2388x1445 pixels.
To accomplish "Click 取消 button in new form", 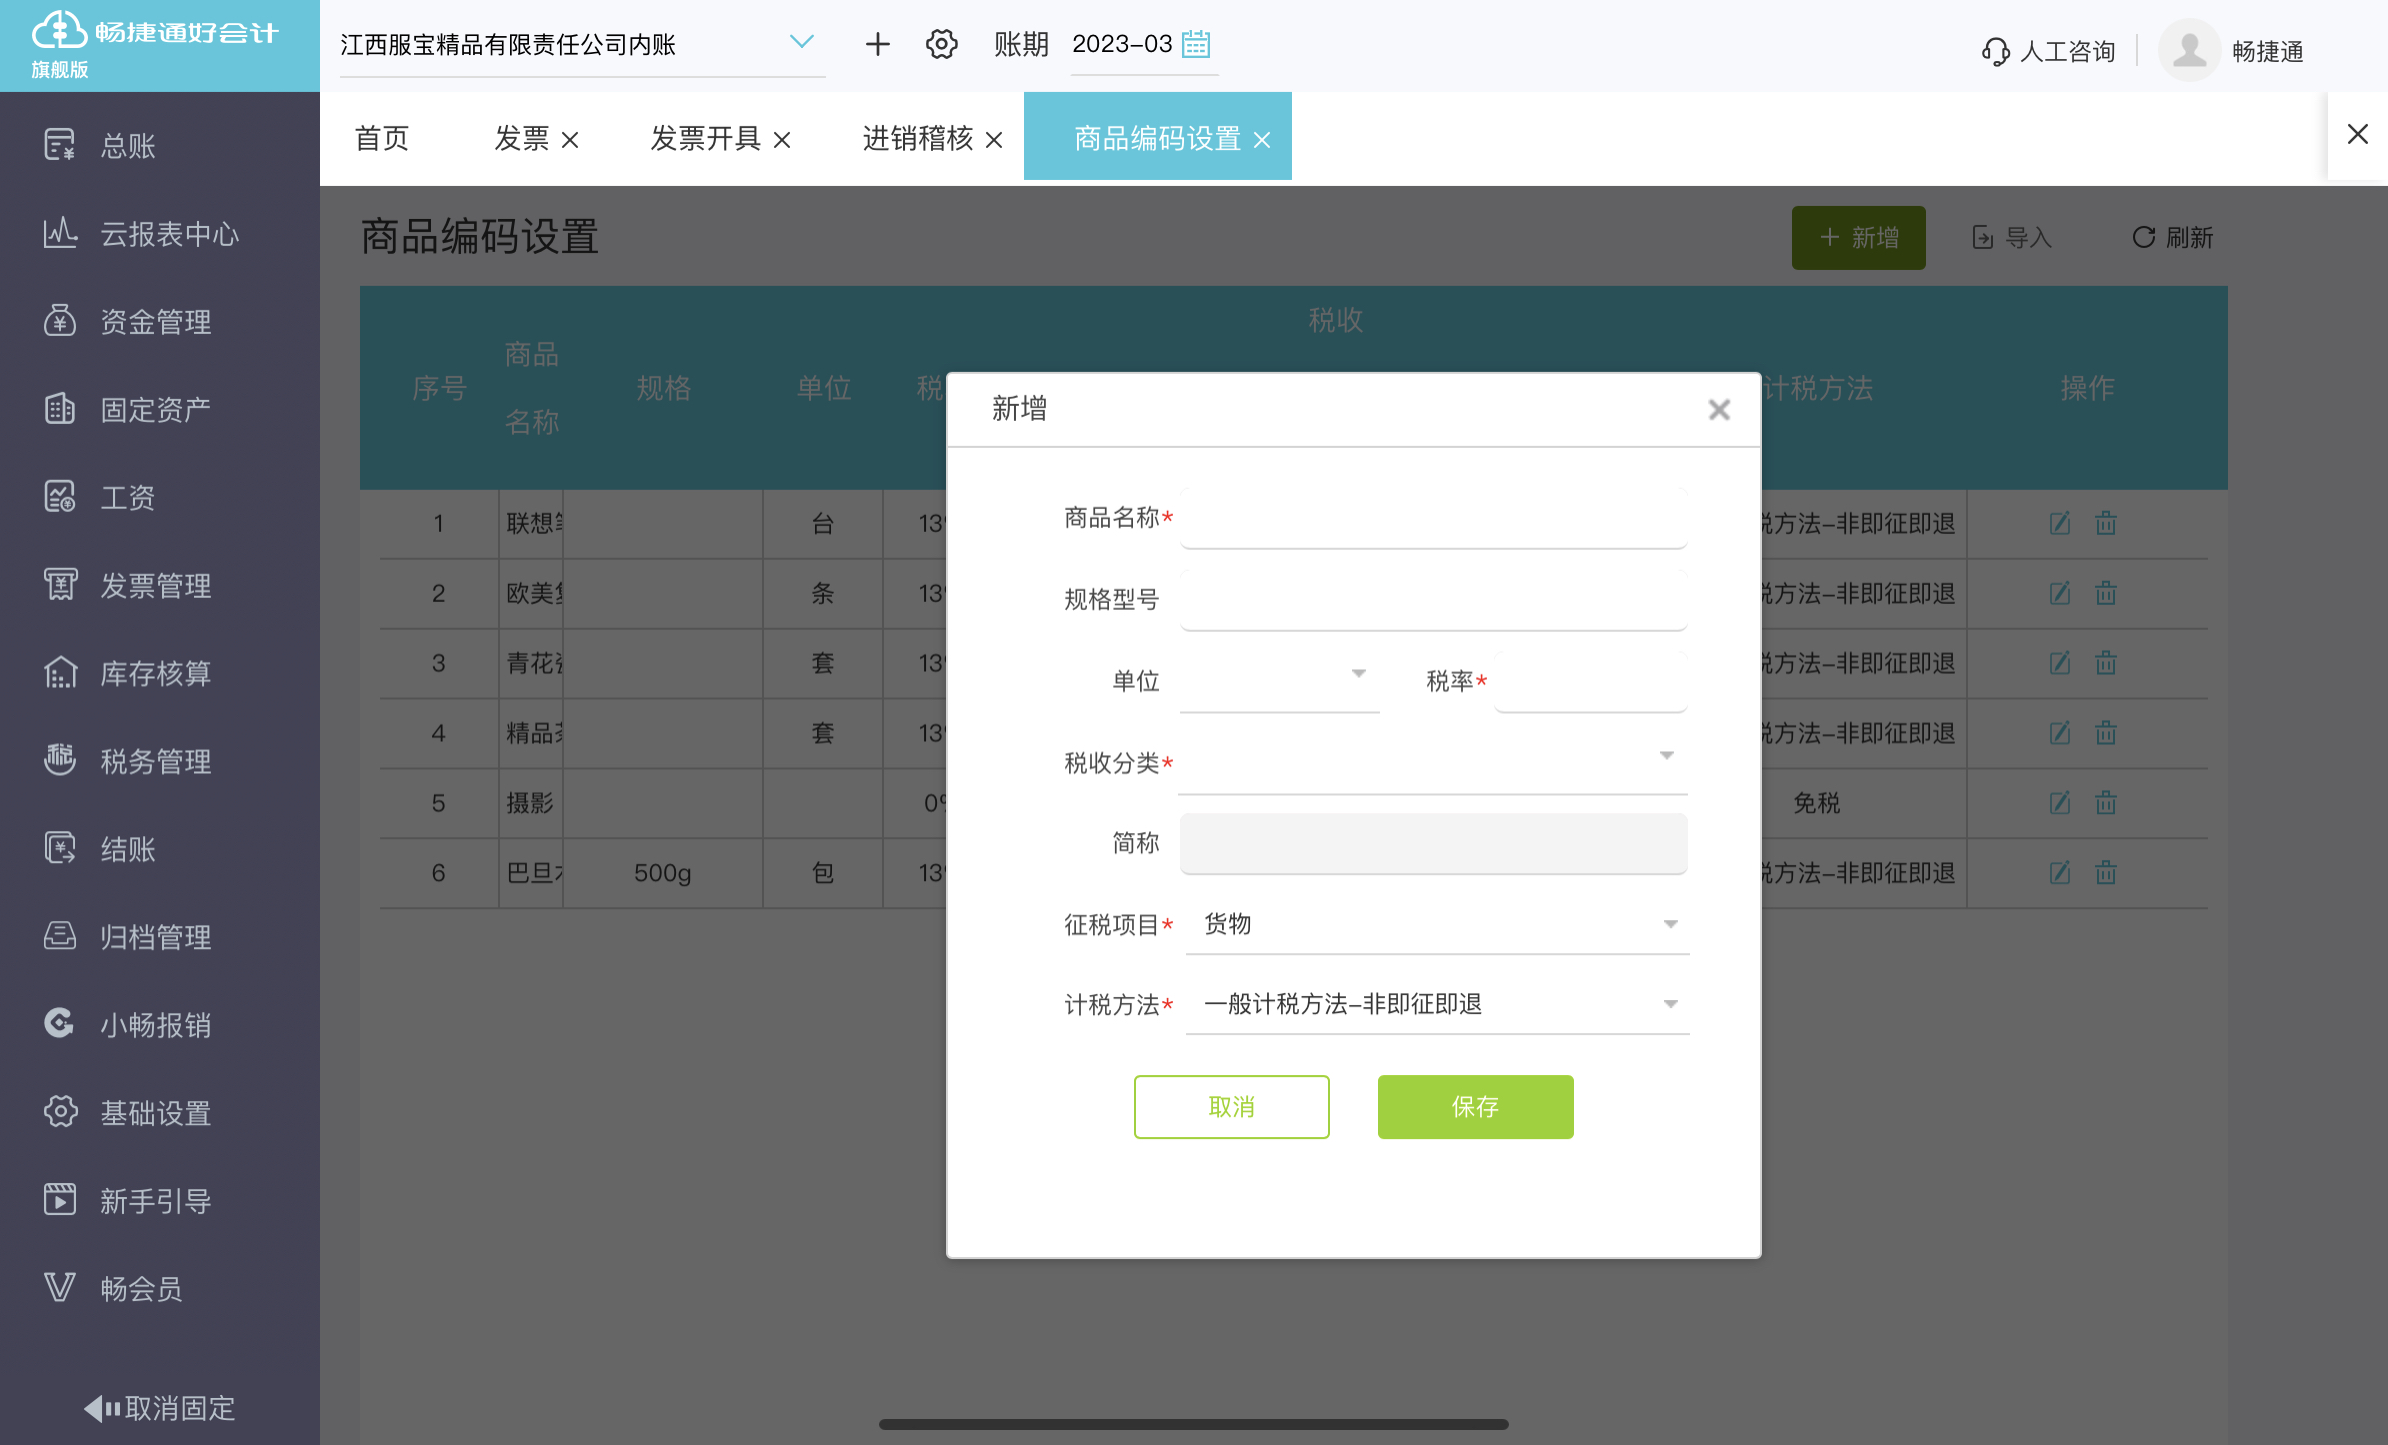I will [1233, 1107].
